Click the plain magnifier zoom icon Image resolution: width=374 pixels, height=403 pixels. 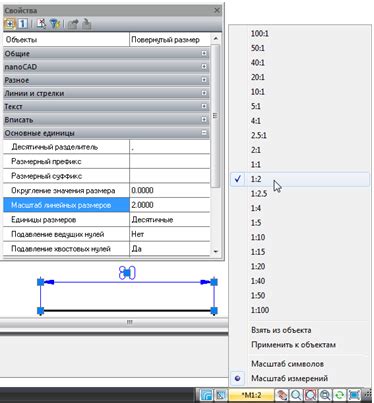pyautogui.click(x=295, y=395)
